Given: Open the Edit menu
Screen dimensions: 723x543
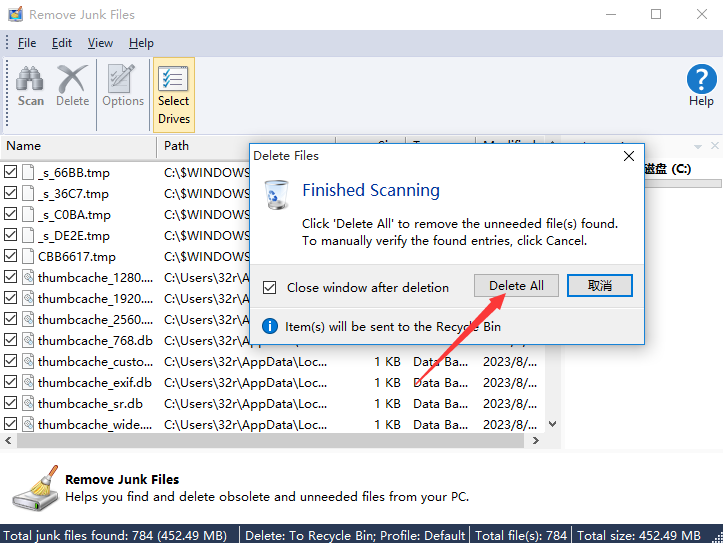Looking at the screenshot, I should tap(62, 43).
